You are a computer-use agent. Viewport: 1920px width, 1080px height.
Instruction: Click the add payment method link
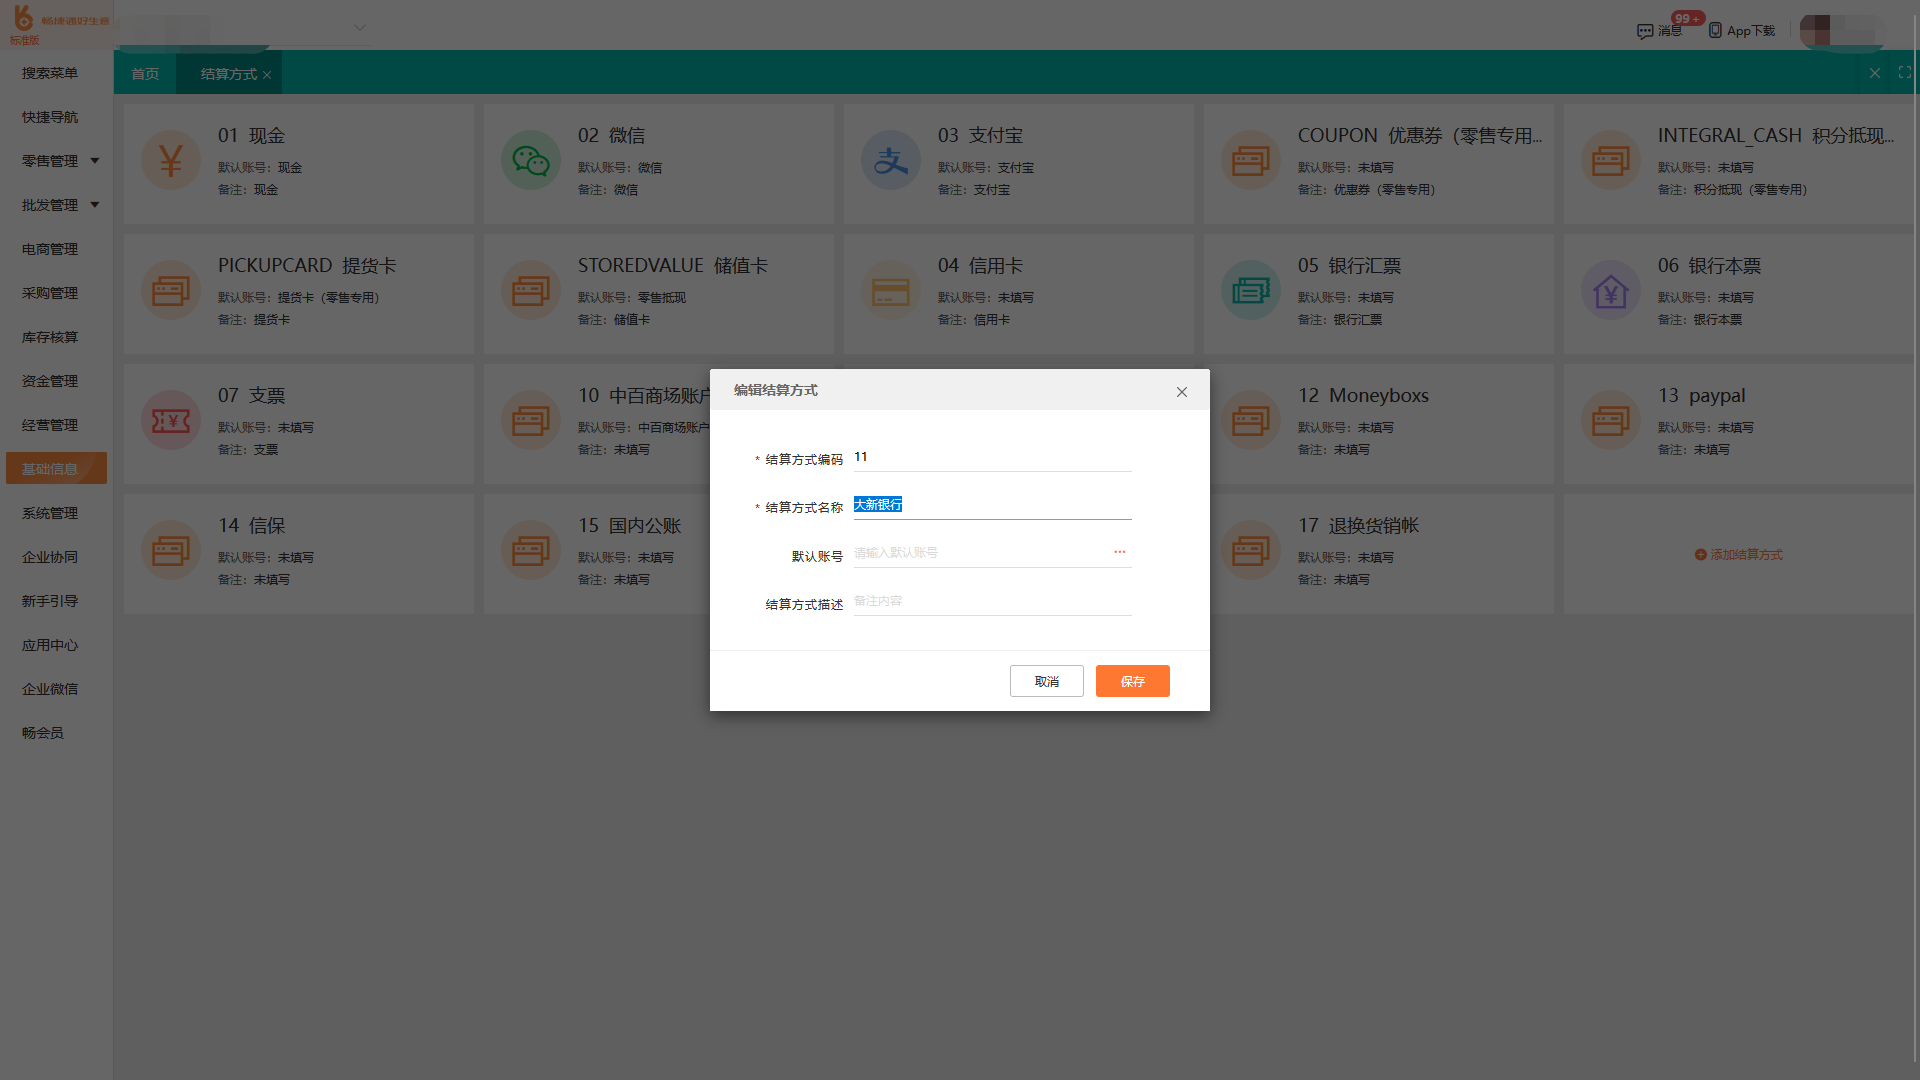1739,554
